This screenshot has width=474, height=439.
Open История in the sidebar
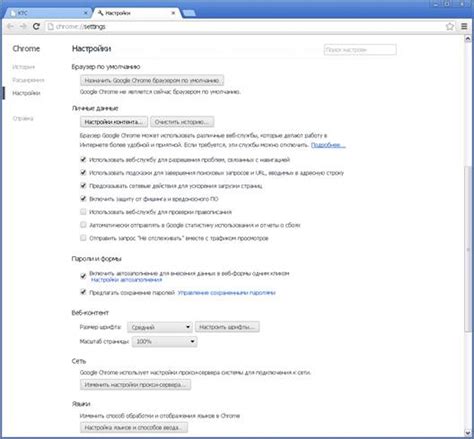pyautogui.click(x=24, y=67)
